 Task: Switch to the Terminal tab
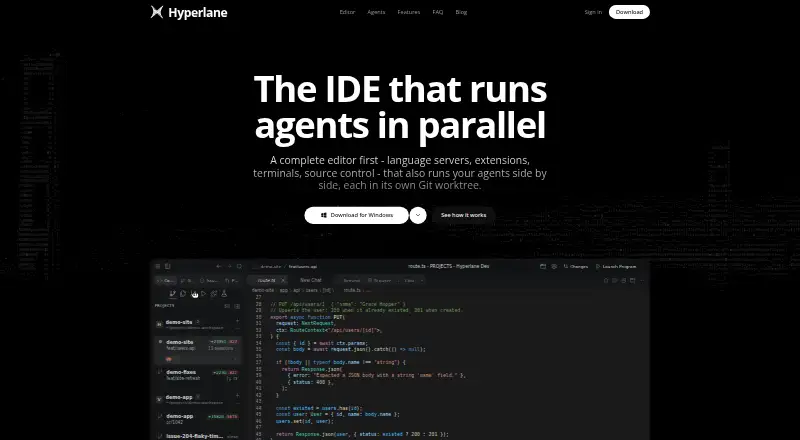click(x=351, y=280)
